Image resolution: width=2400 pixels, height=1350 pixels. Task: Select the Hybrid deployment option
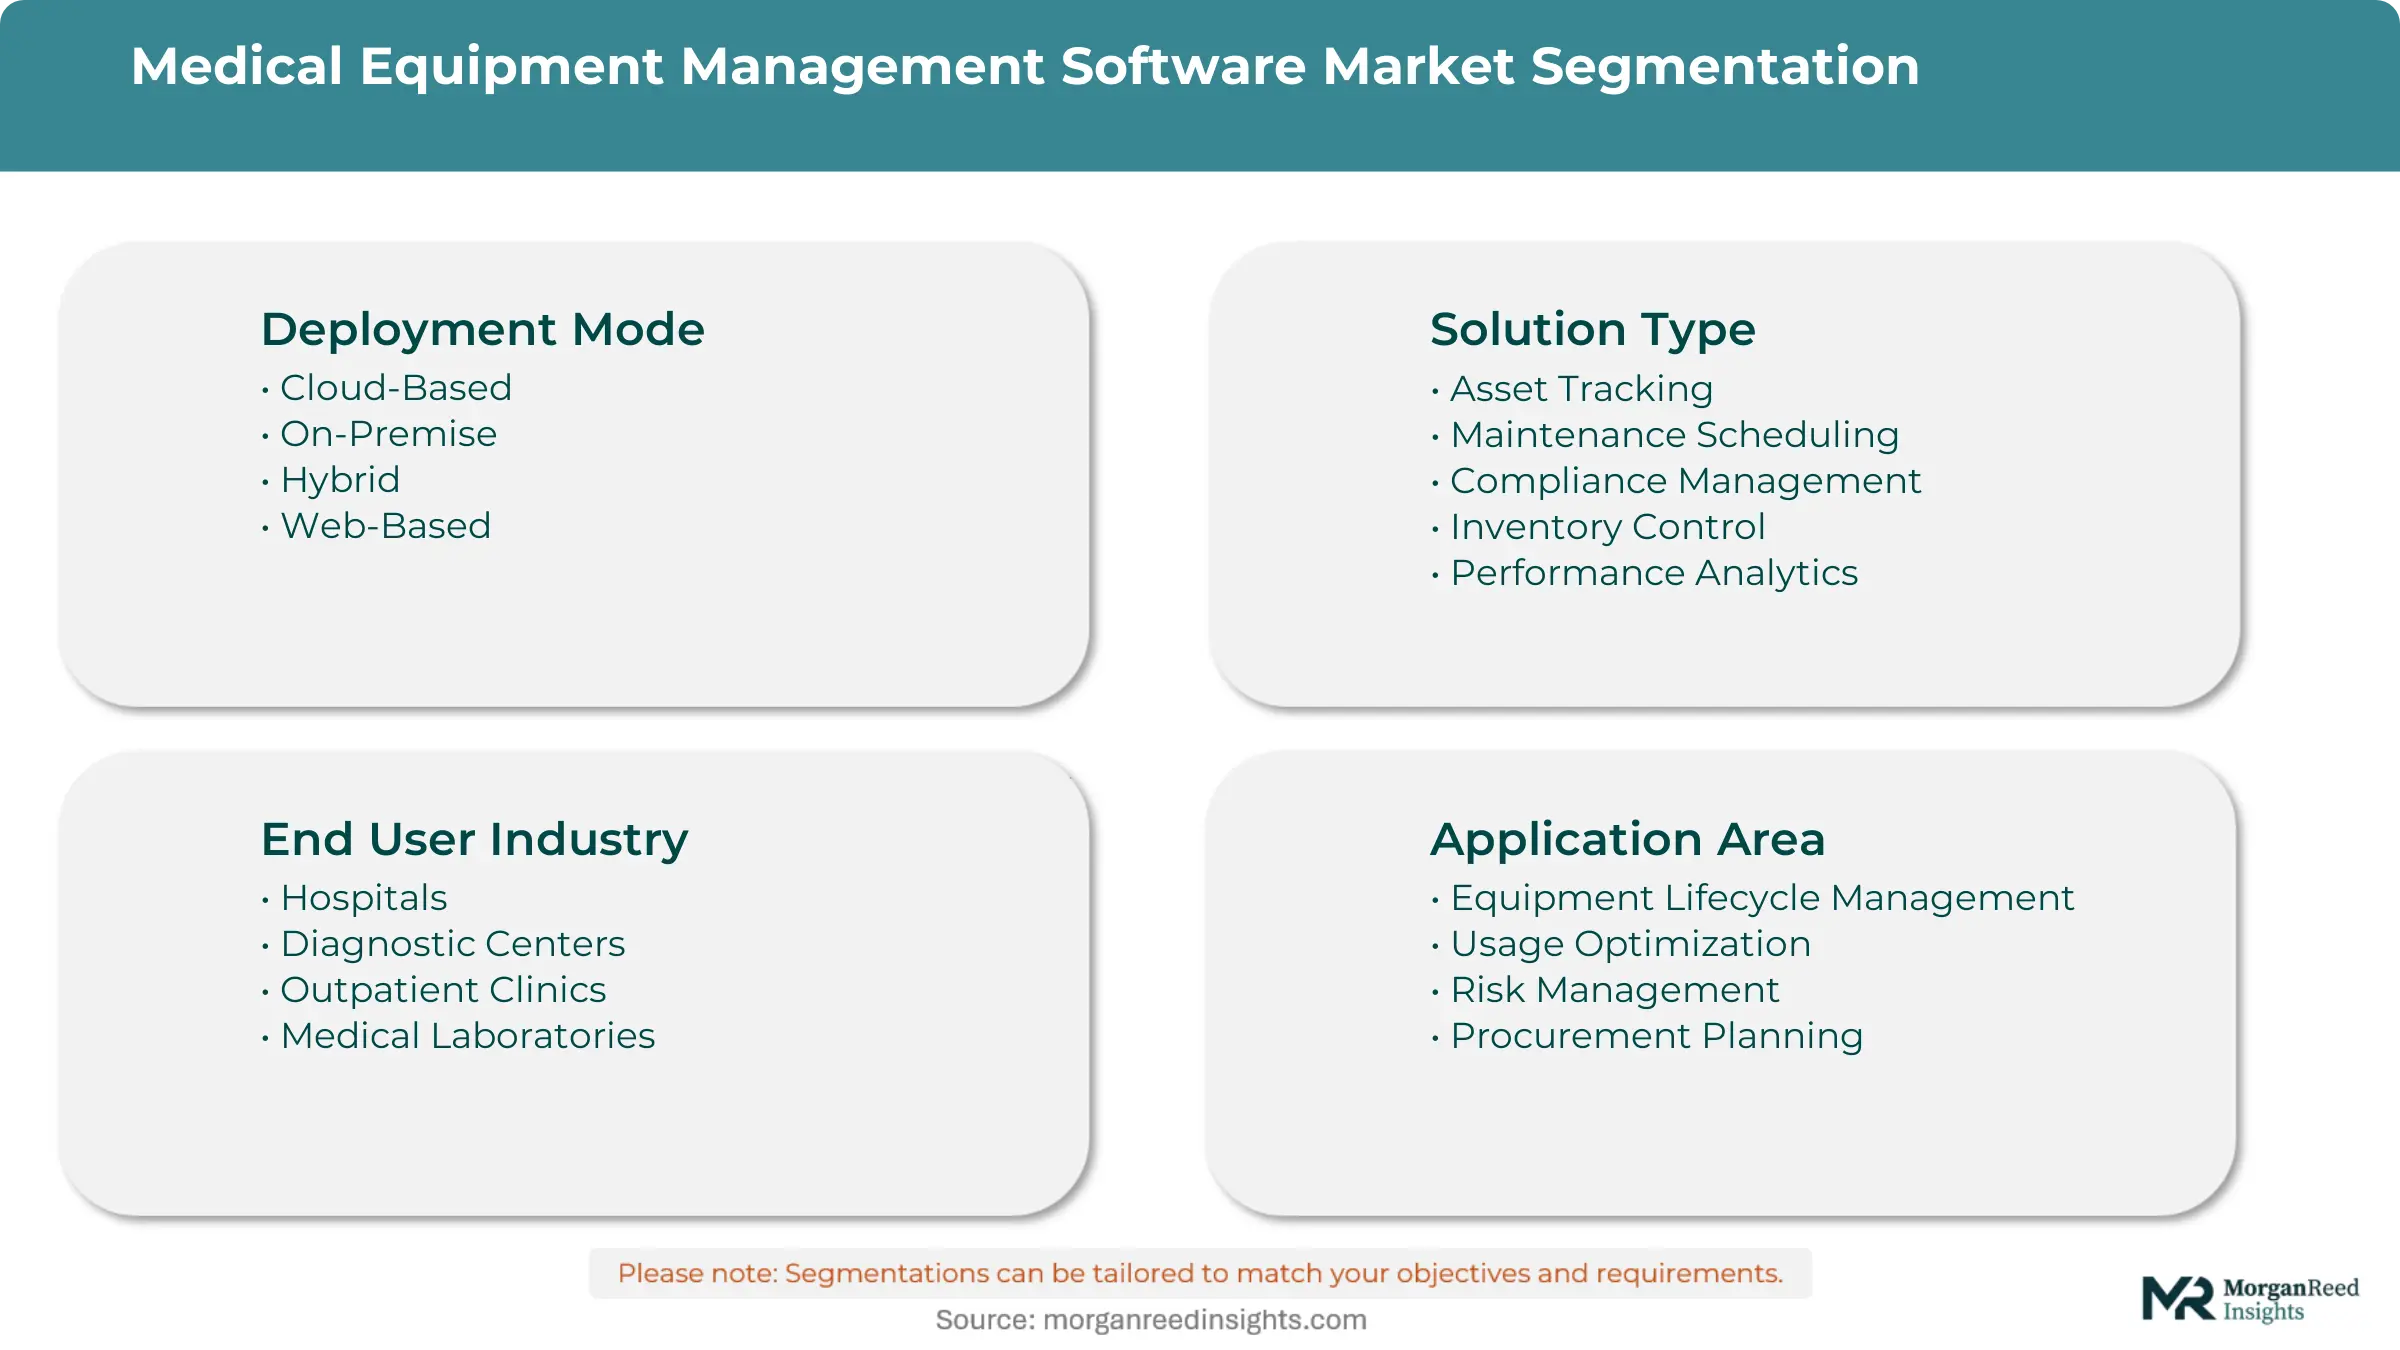(340, 480)
